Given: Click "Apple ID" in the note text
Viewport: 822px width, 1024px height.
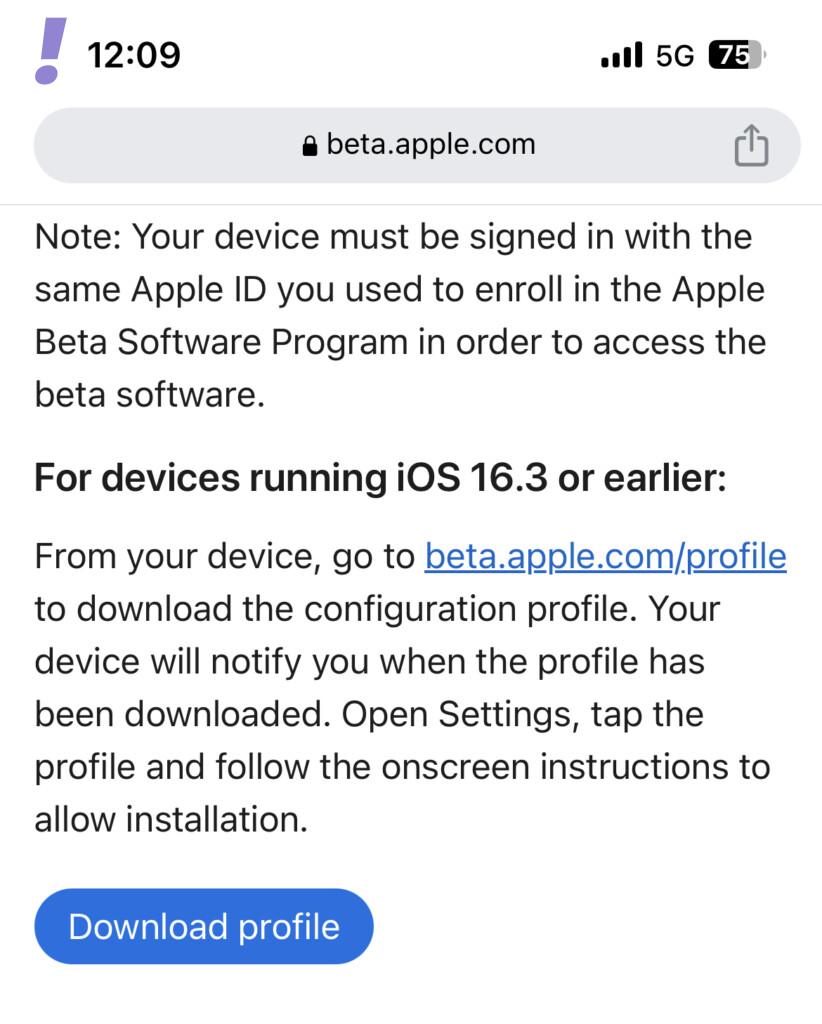Looking at the screenshot, I should [x=198, y=290].
